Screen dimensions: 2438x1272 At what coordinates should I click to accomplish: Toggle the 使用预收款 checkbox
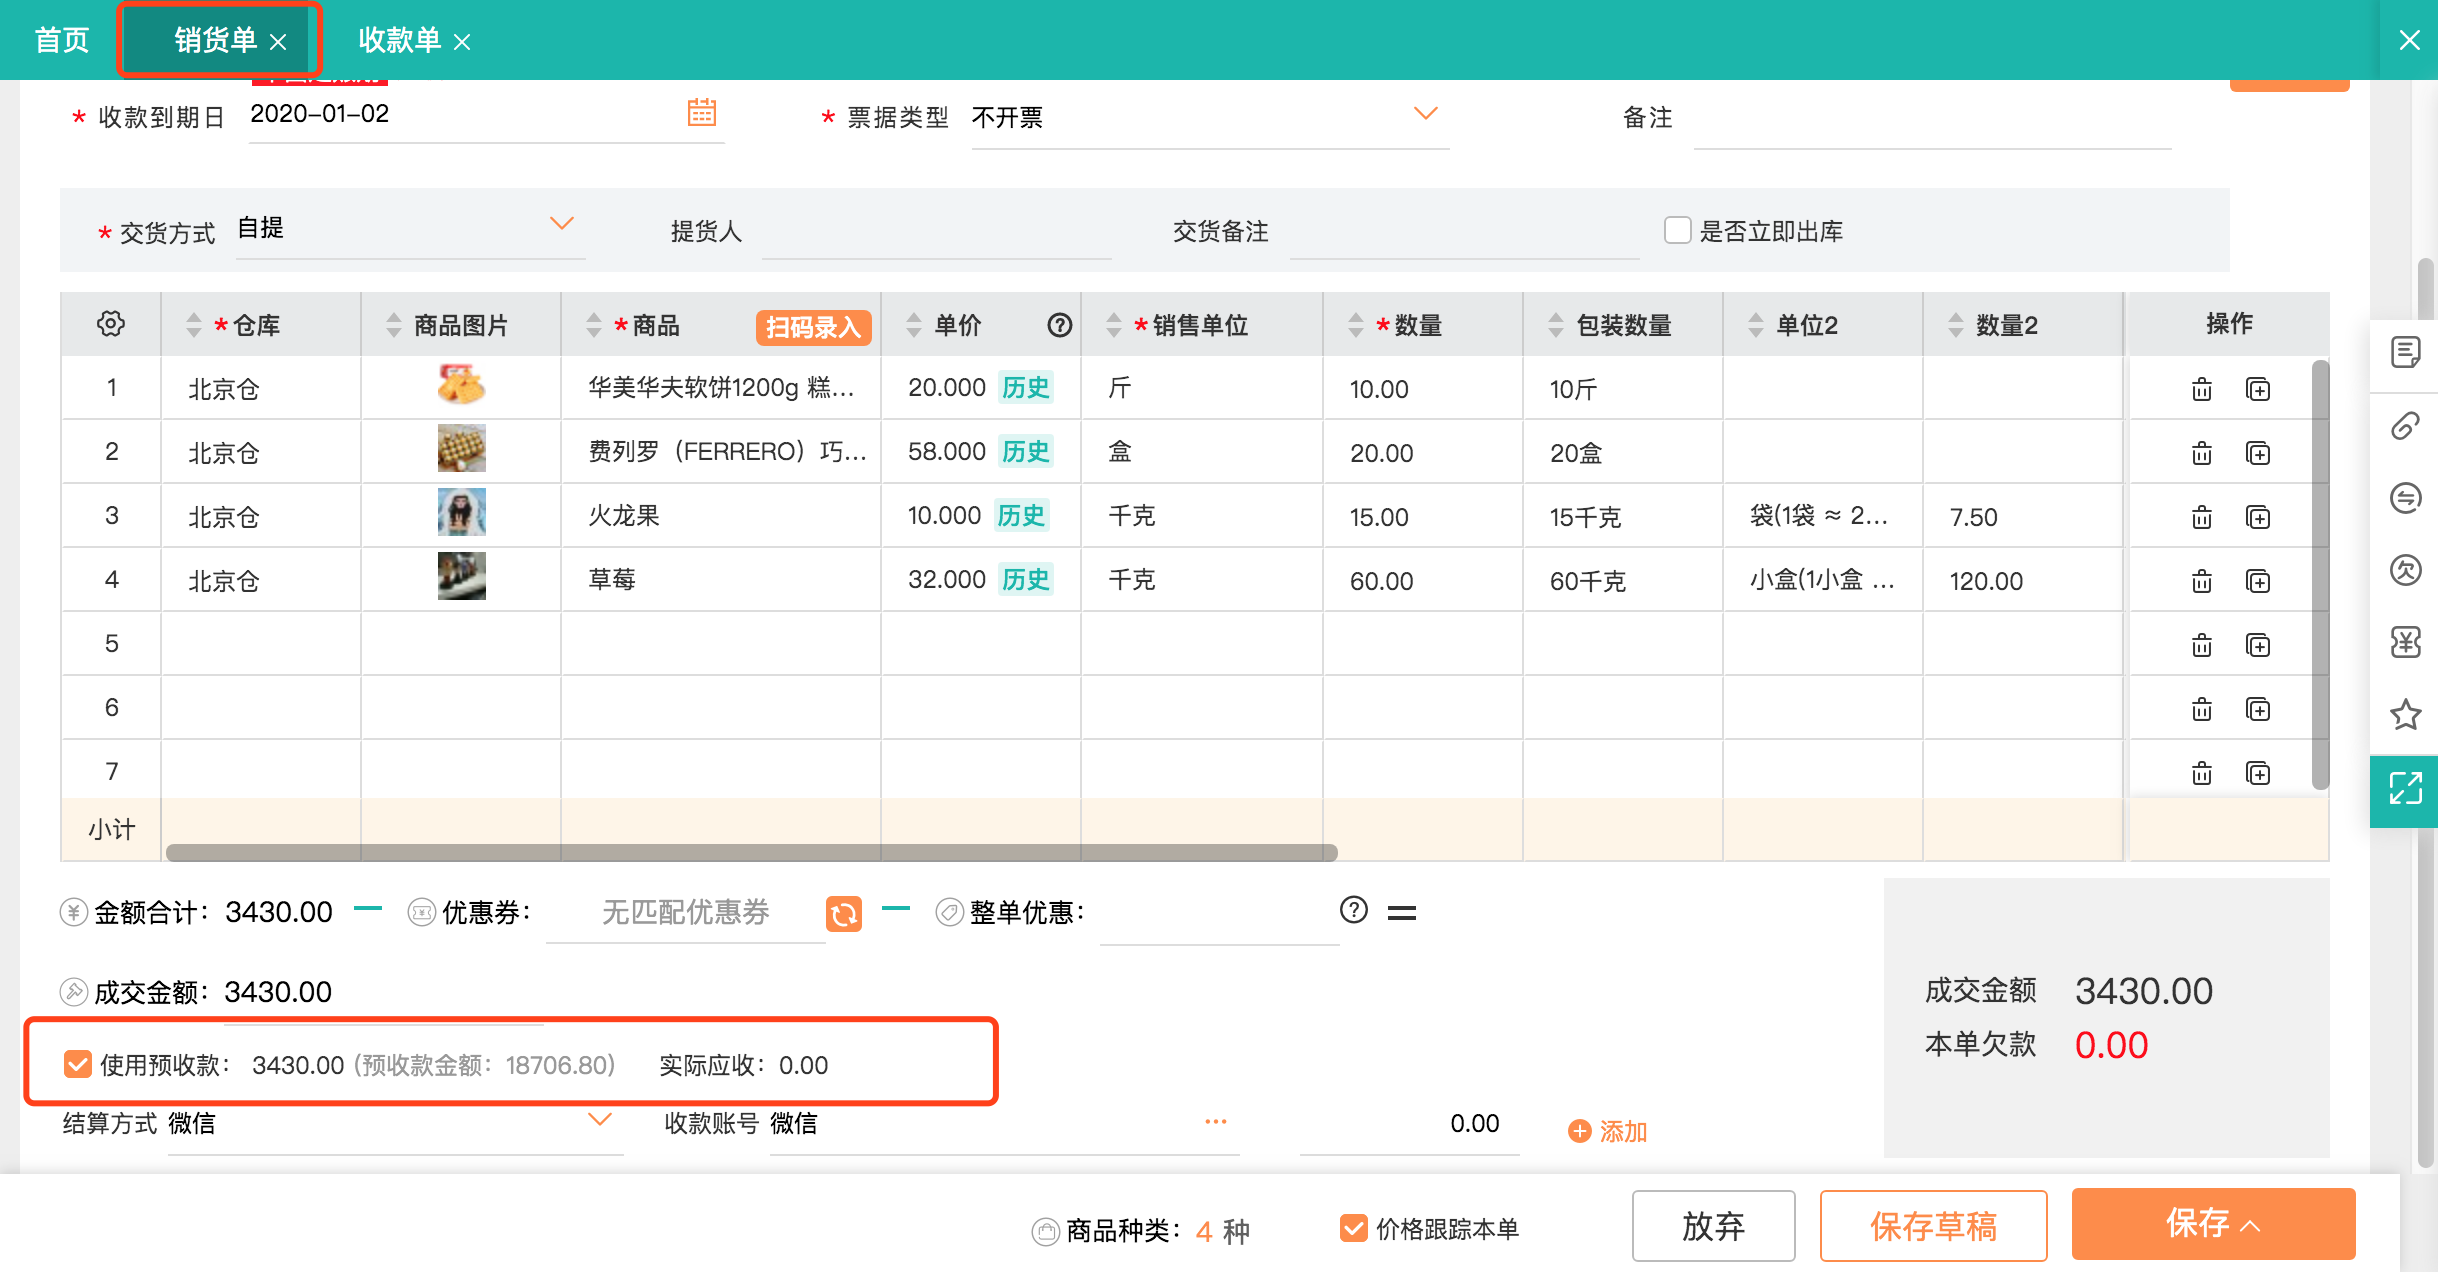[x=74, y=1064]
